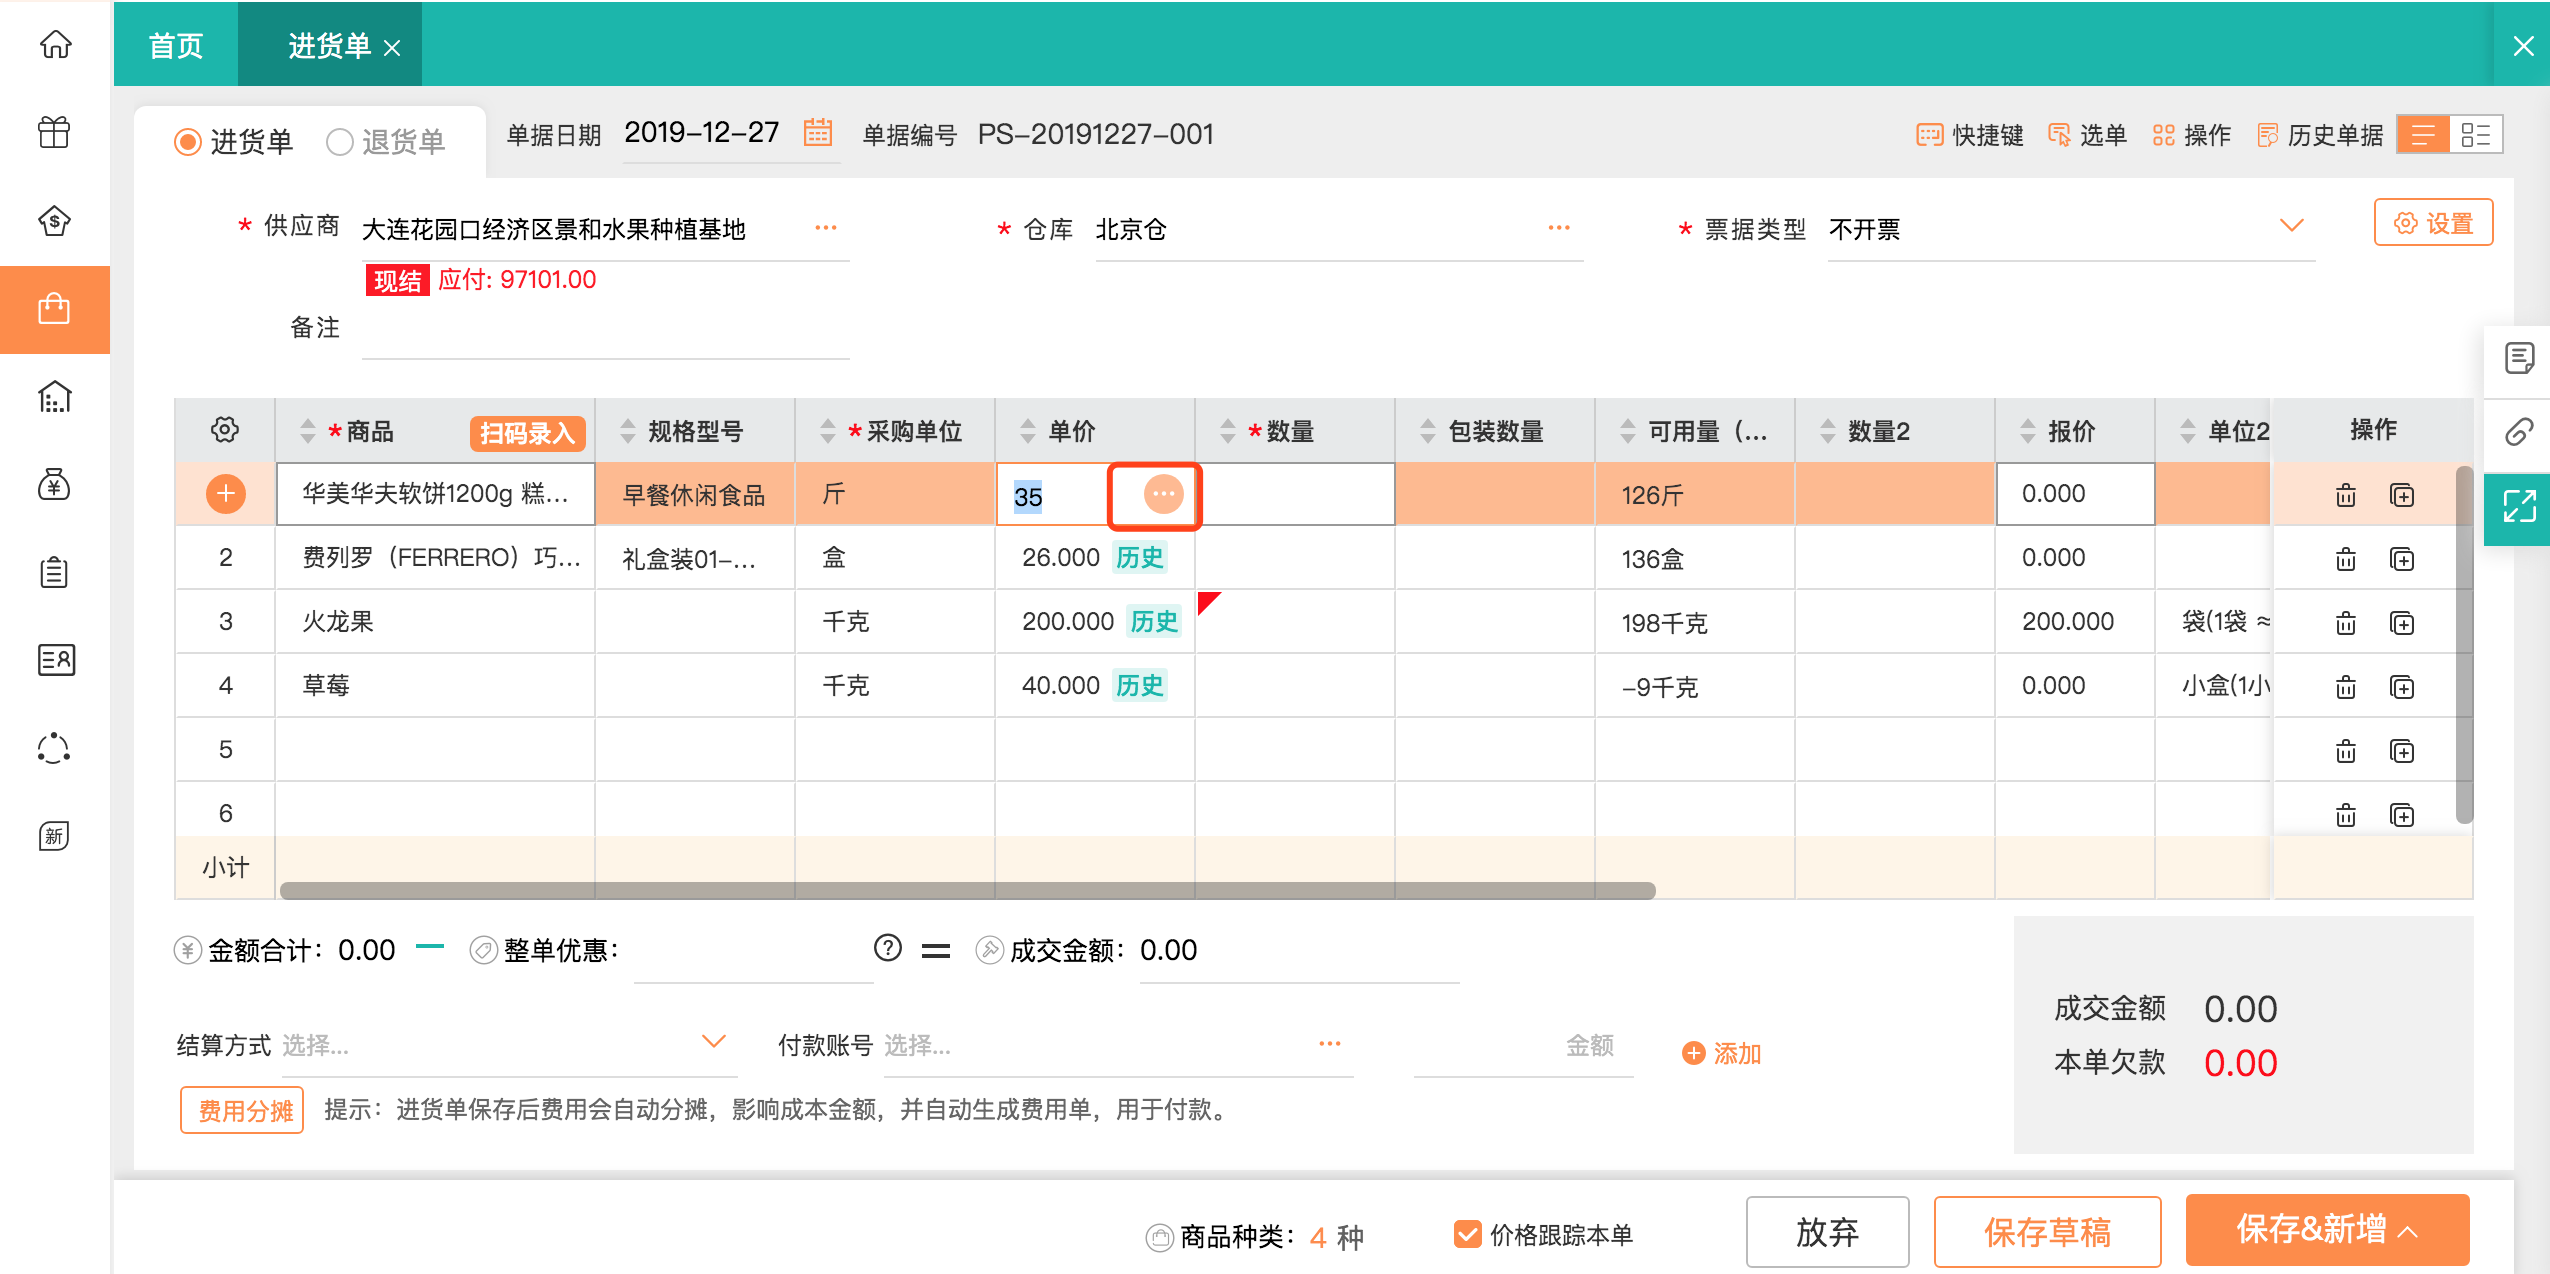Click the historical records icon
The width and height of the screenshot is (2550, 1274).
(x=2272, y=135)
